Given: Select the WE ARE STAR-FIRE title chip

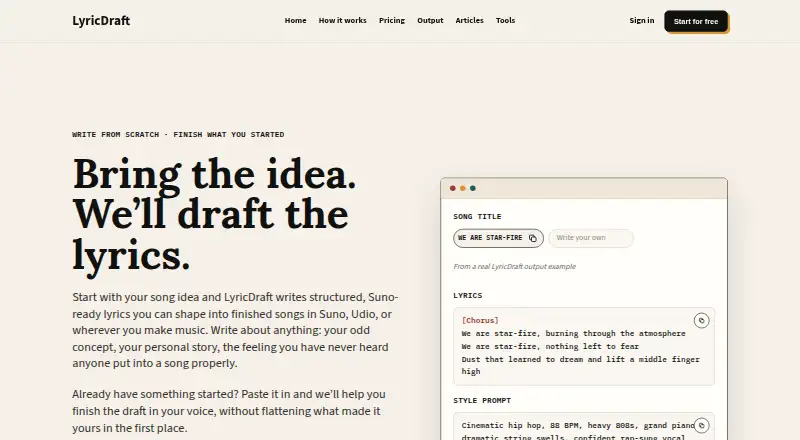Looking at the screenshot, I should 498,238.
